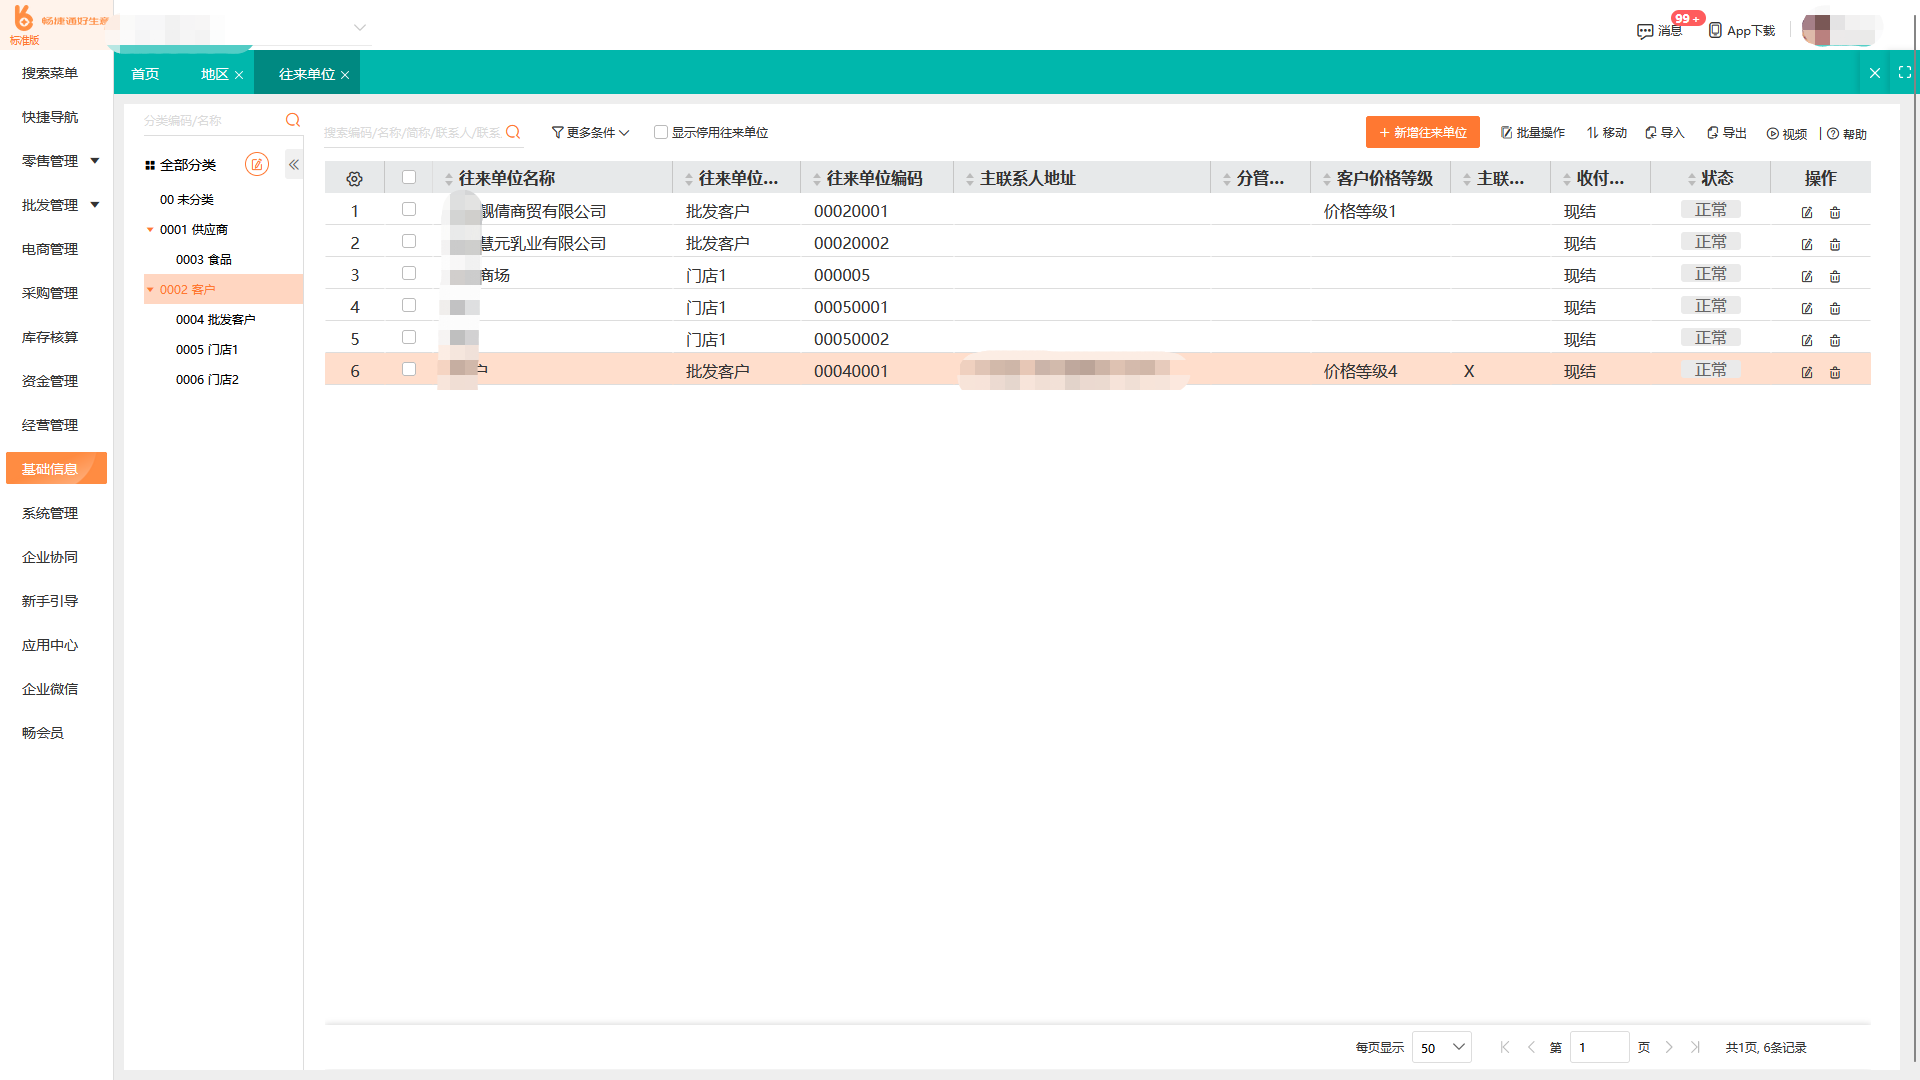Open 更多条件 filter dropdown
The image size is (1920, 1080).
593,132
